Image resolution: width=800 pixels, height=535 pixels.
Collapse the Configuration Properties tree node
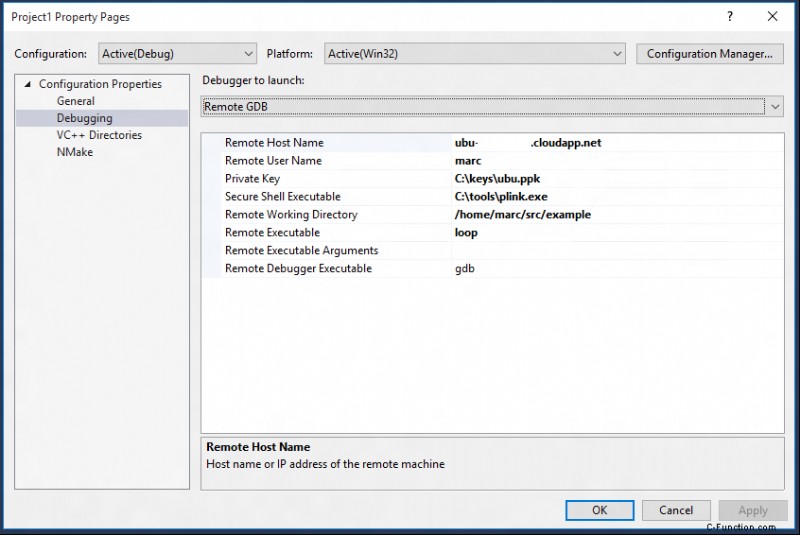[x=28, y=84]
